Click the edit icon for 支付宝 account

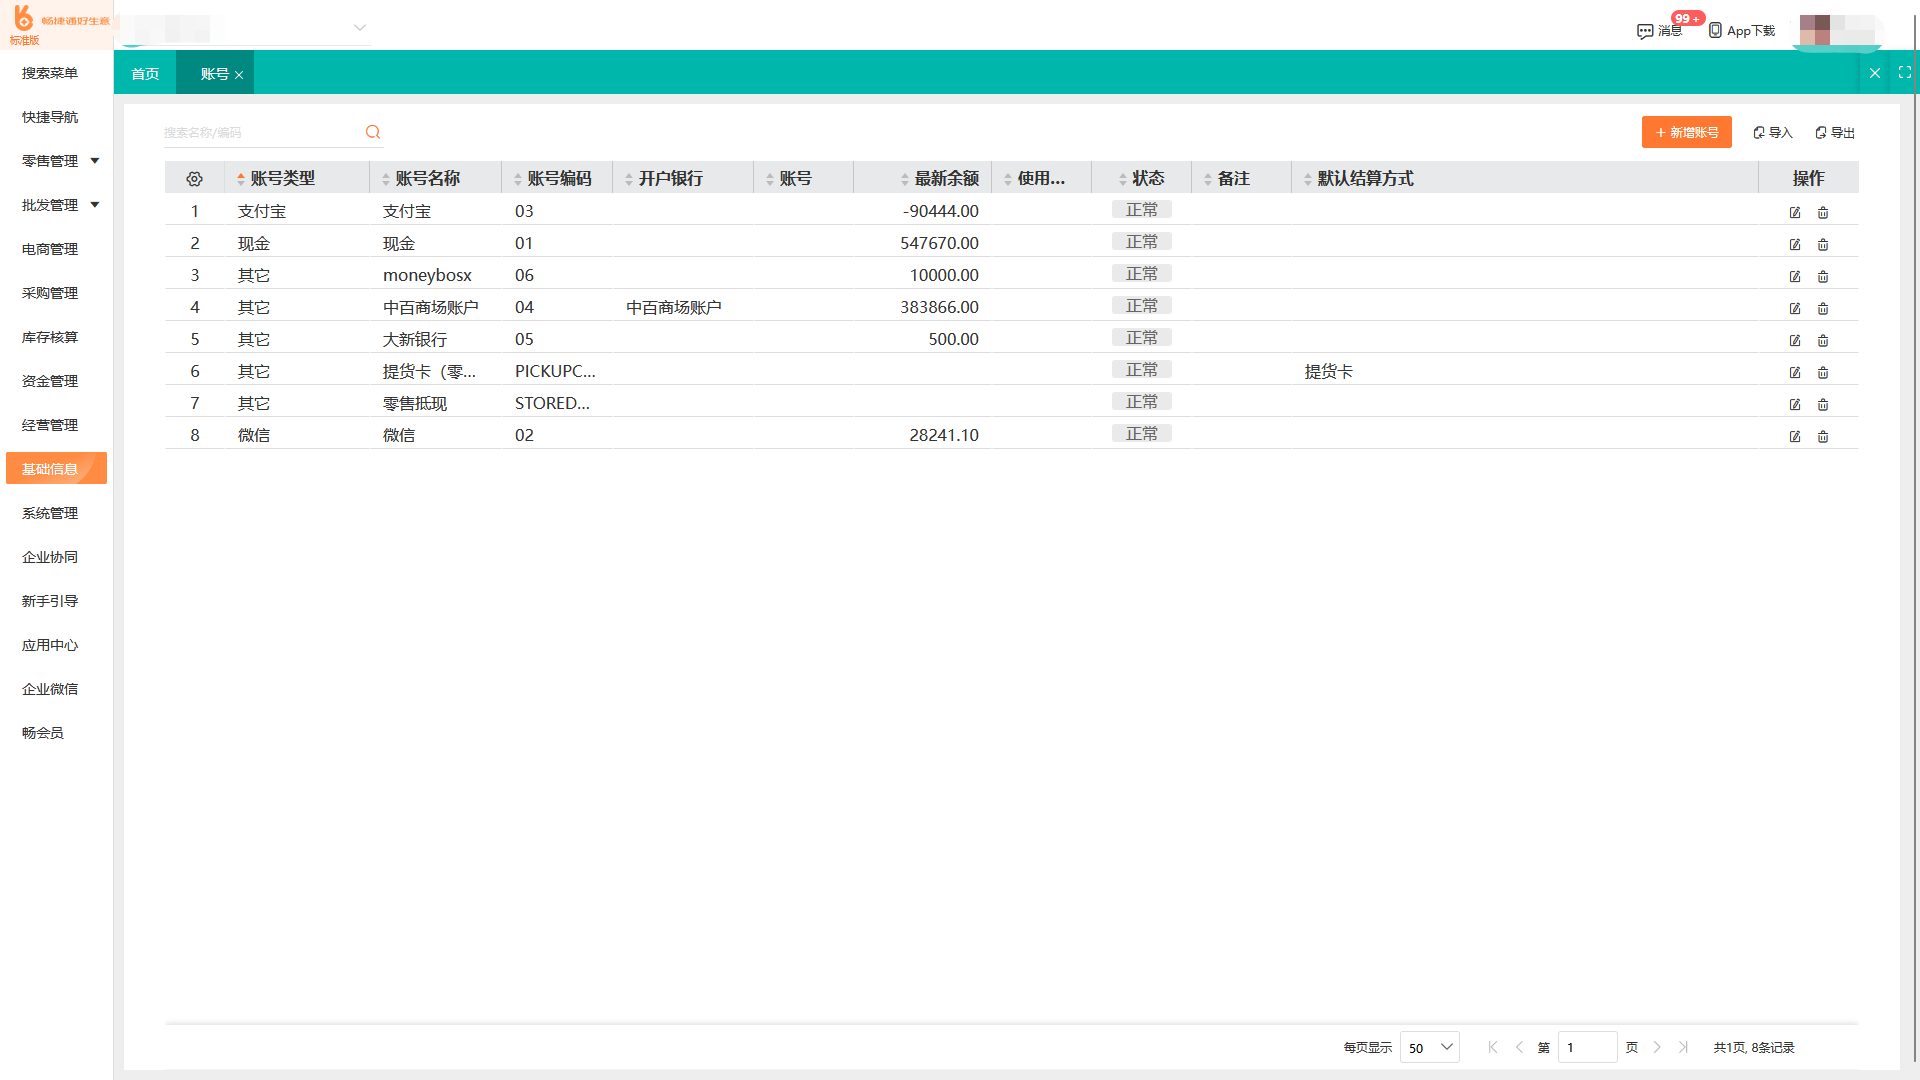[x=1795, y=211]
